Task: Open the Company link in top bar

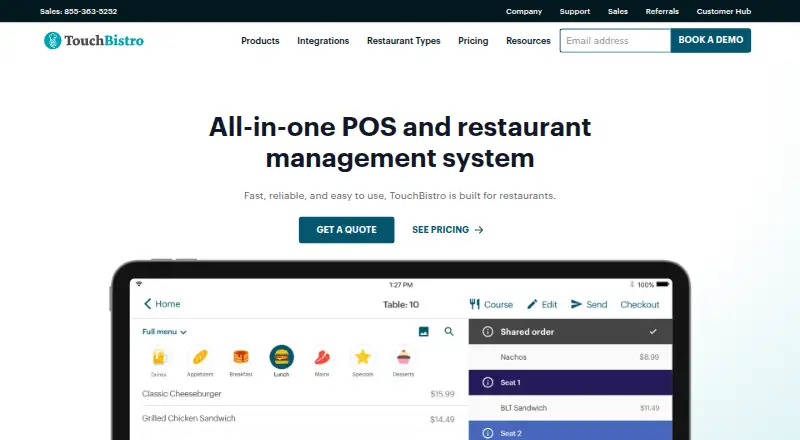Action: (524, 11)
